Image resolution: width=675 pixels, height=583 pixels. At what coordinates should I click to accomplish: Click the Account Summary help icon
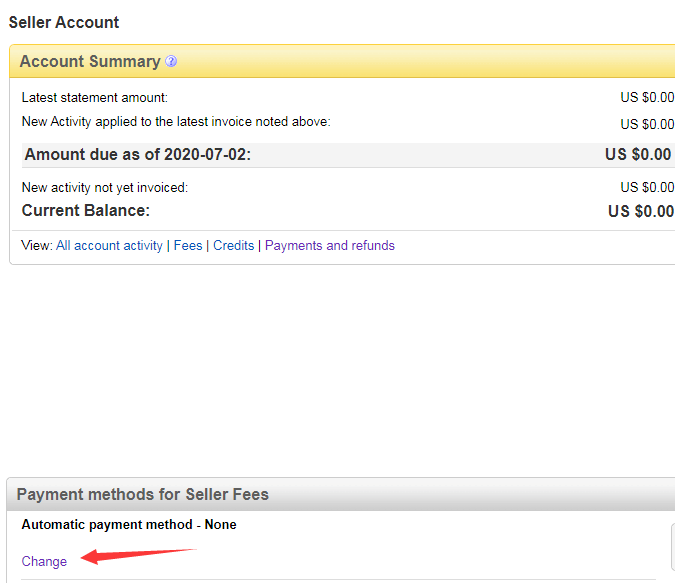click(x=171, y=62)
